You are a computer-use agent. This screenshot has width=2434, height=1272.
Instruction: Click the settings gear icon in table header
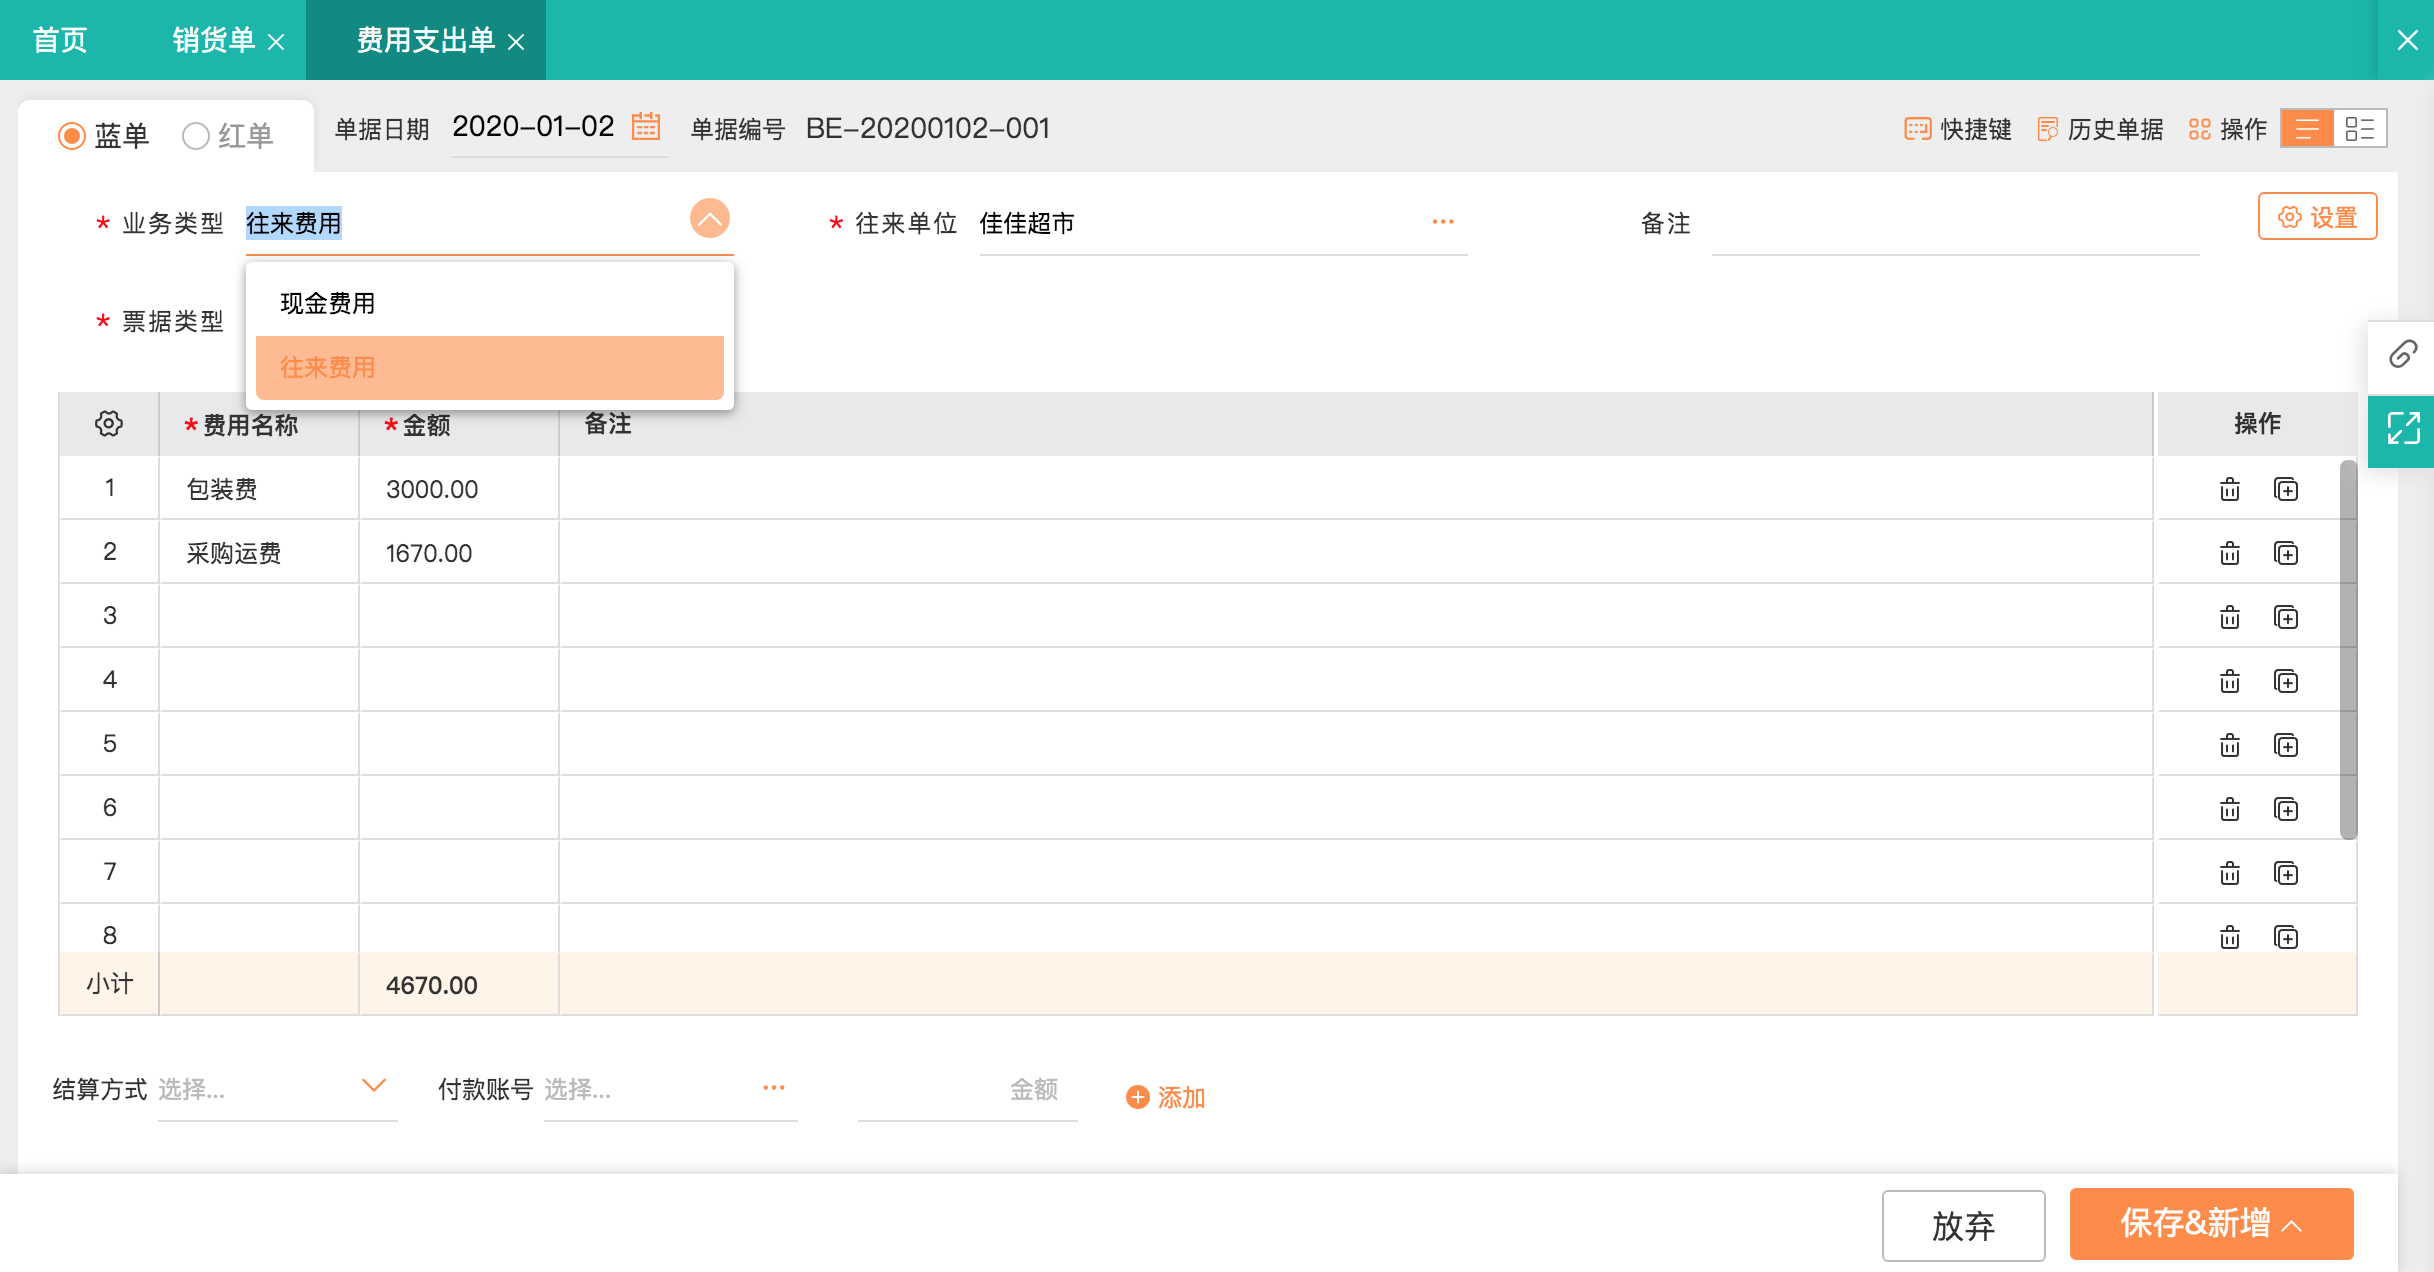pyautogui.click(x=109, y=423)
